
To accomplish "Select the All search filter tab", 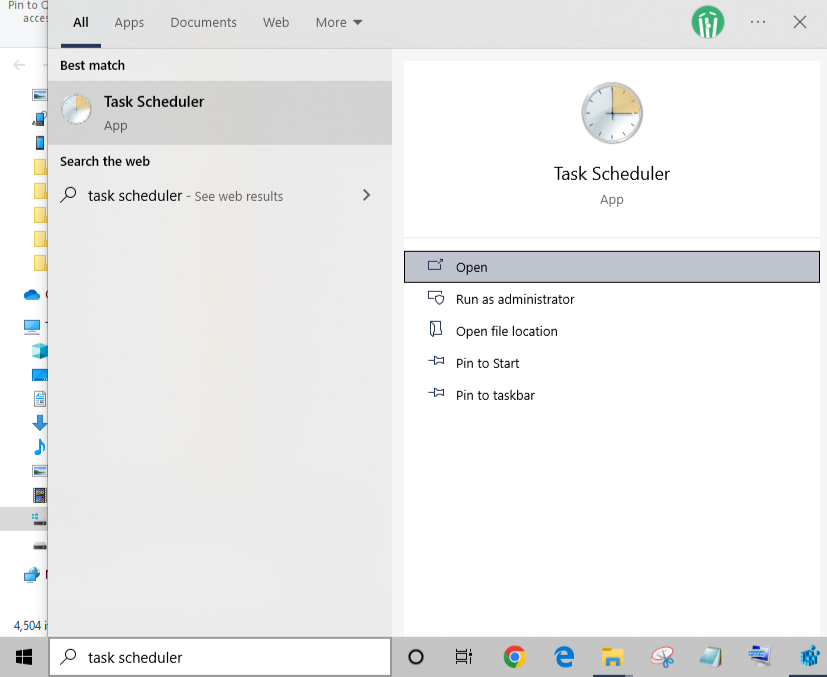I will coord(81,23).
